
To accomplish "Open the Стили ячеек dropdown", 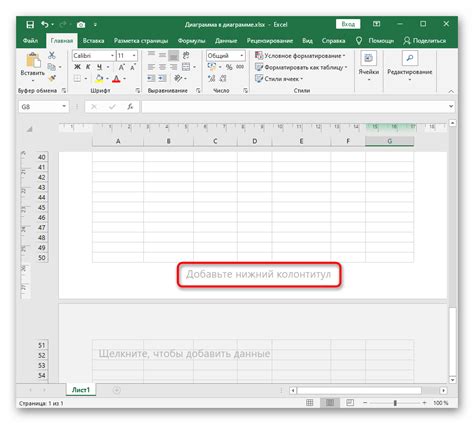I will [x=279, y=79].
